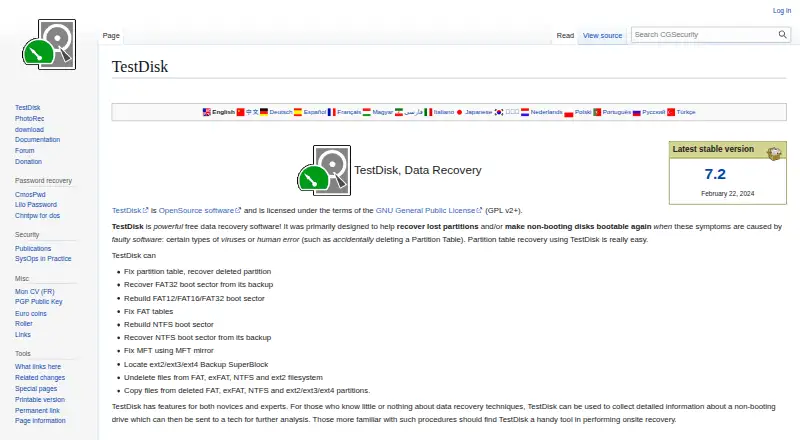The image size is (800, 440).
Task: Select Русский language link
Action: 654,112
